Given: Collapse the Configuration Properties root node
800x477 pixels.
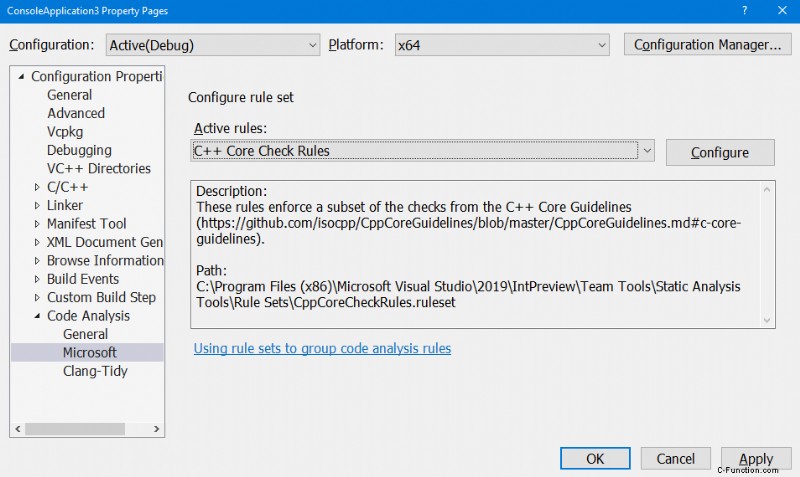Looking at the screenshot, I should (22, 77).
